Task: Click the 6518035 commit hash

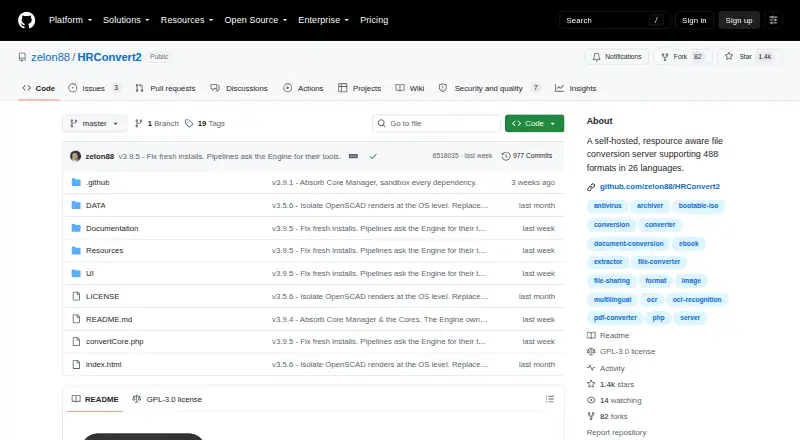Action: [x=445, y=156]
